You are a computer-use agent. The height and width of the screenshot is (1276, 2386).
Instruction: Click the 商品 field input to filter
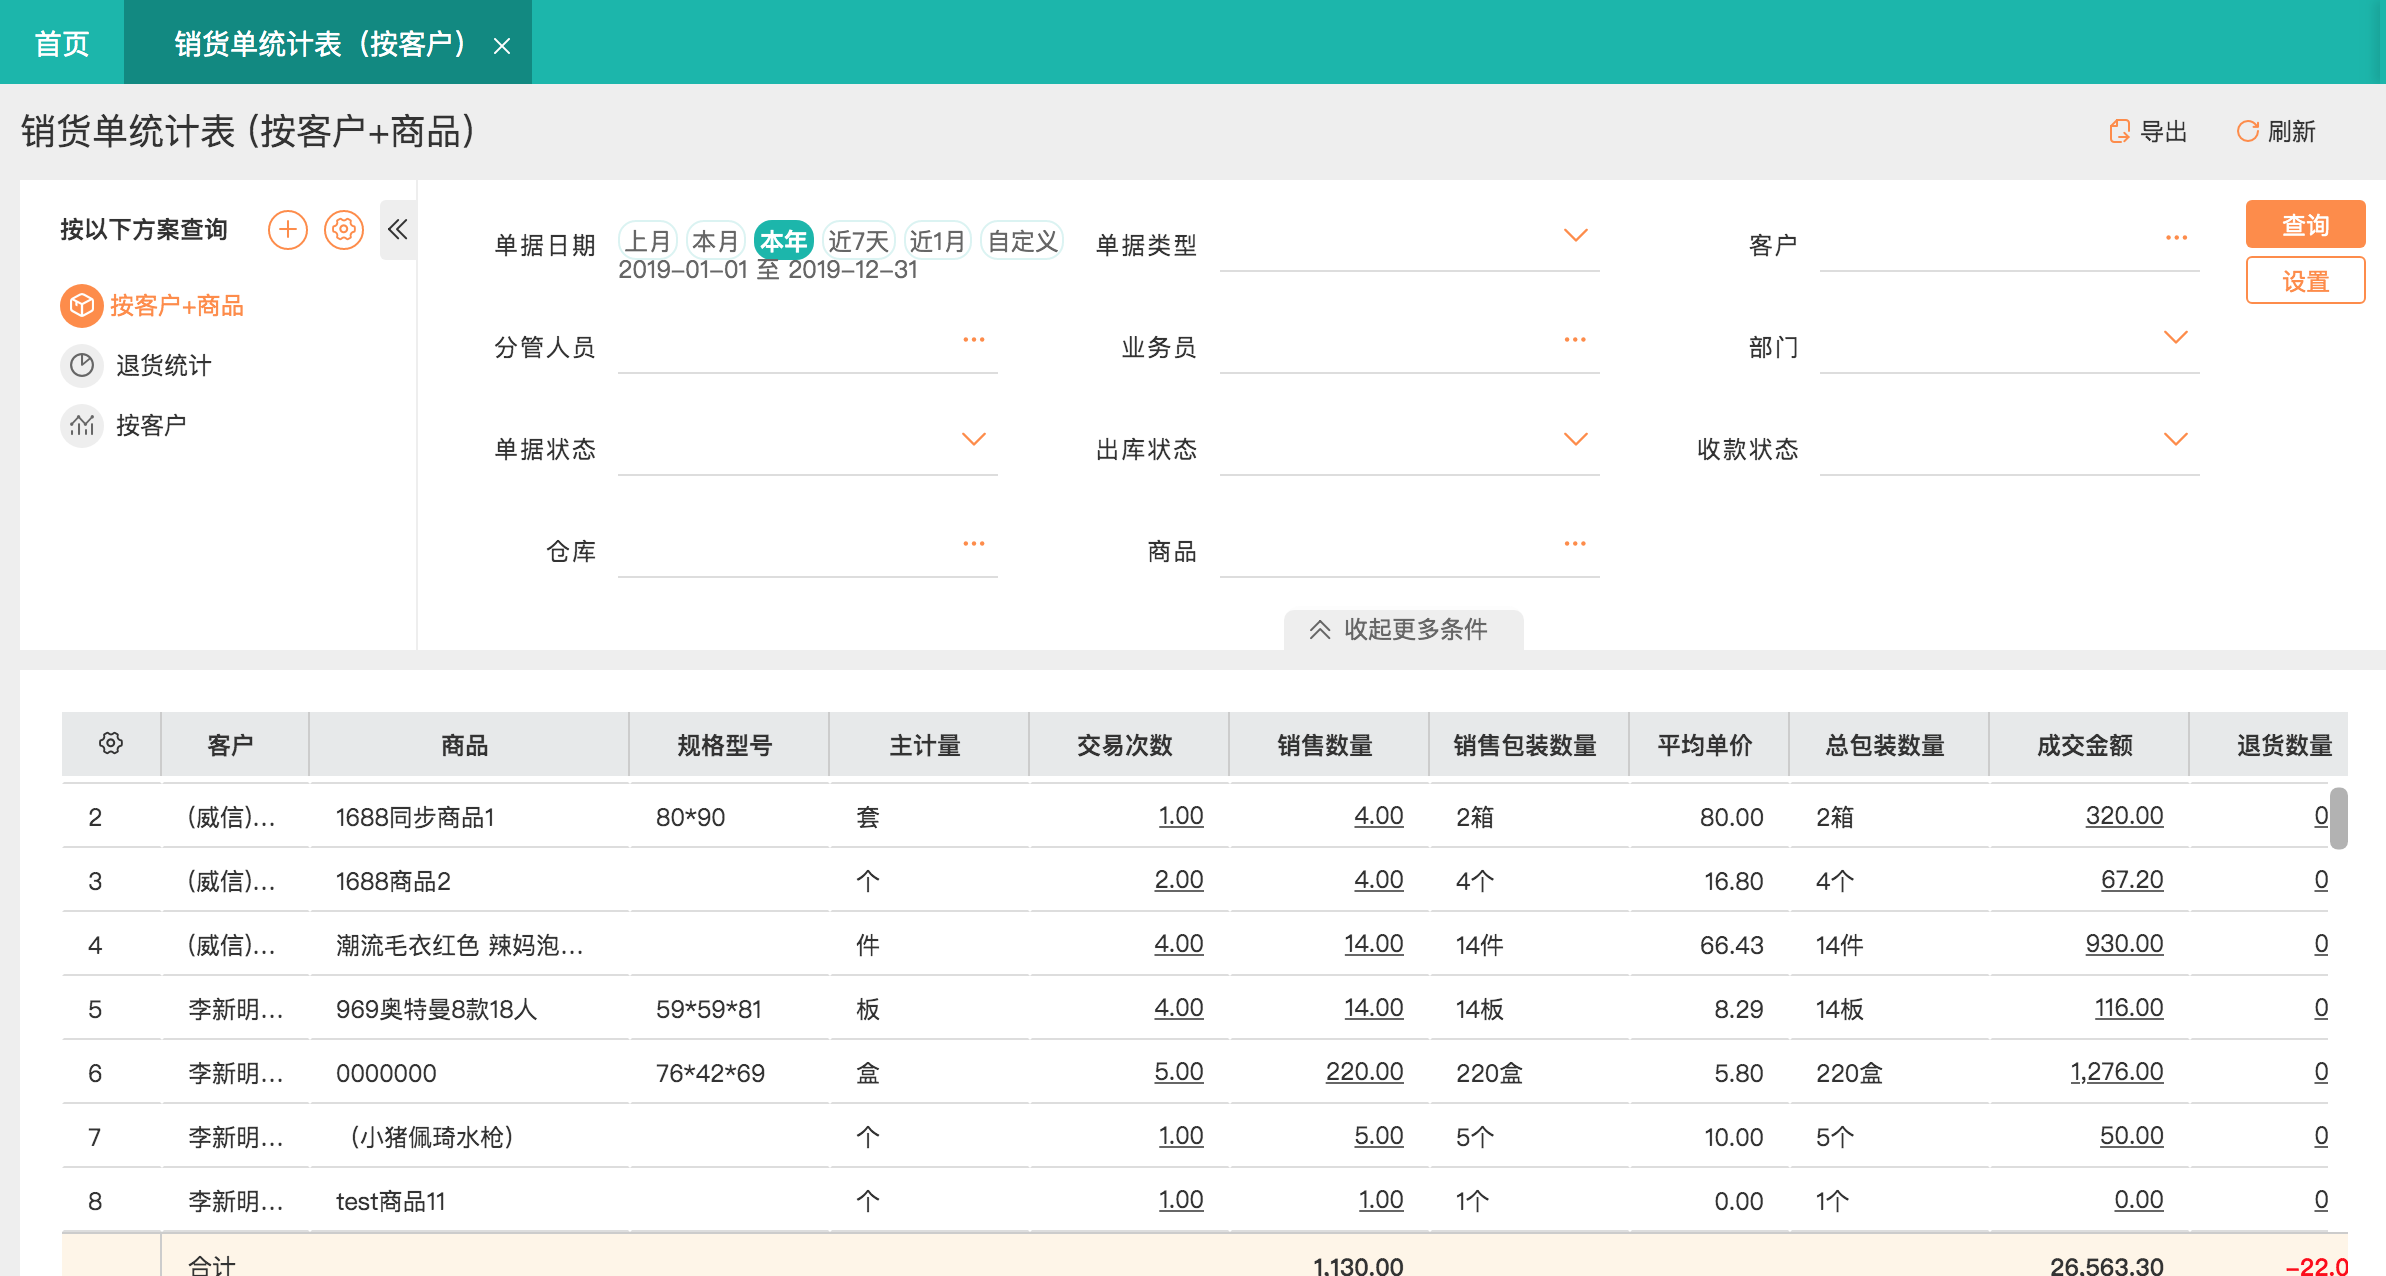pos(1387,550)
